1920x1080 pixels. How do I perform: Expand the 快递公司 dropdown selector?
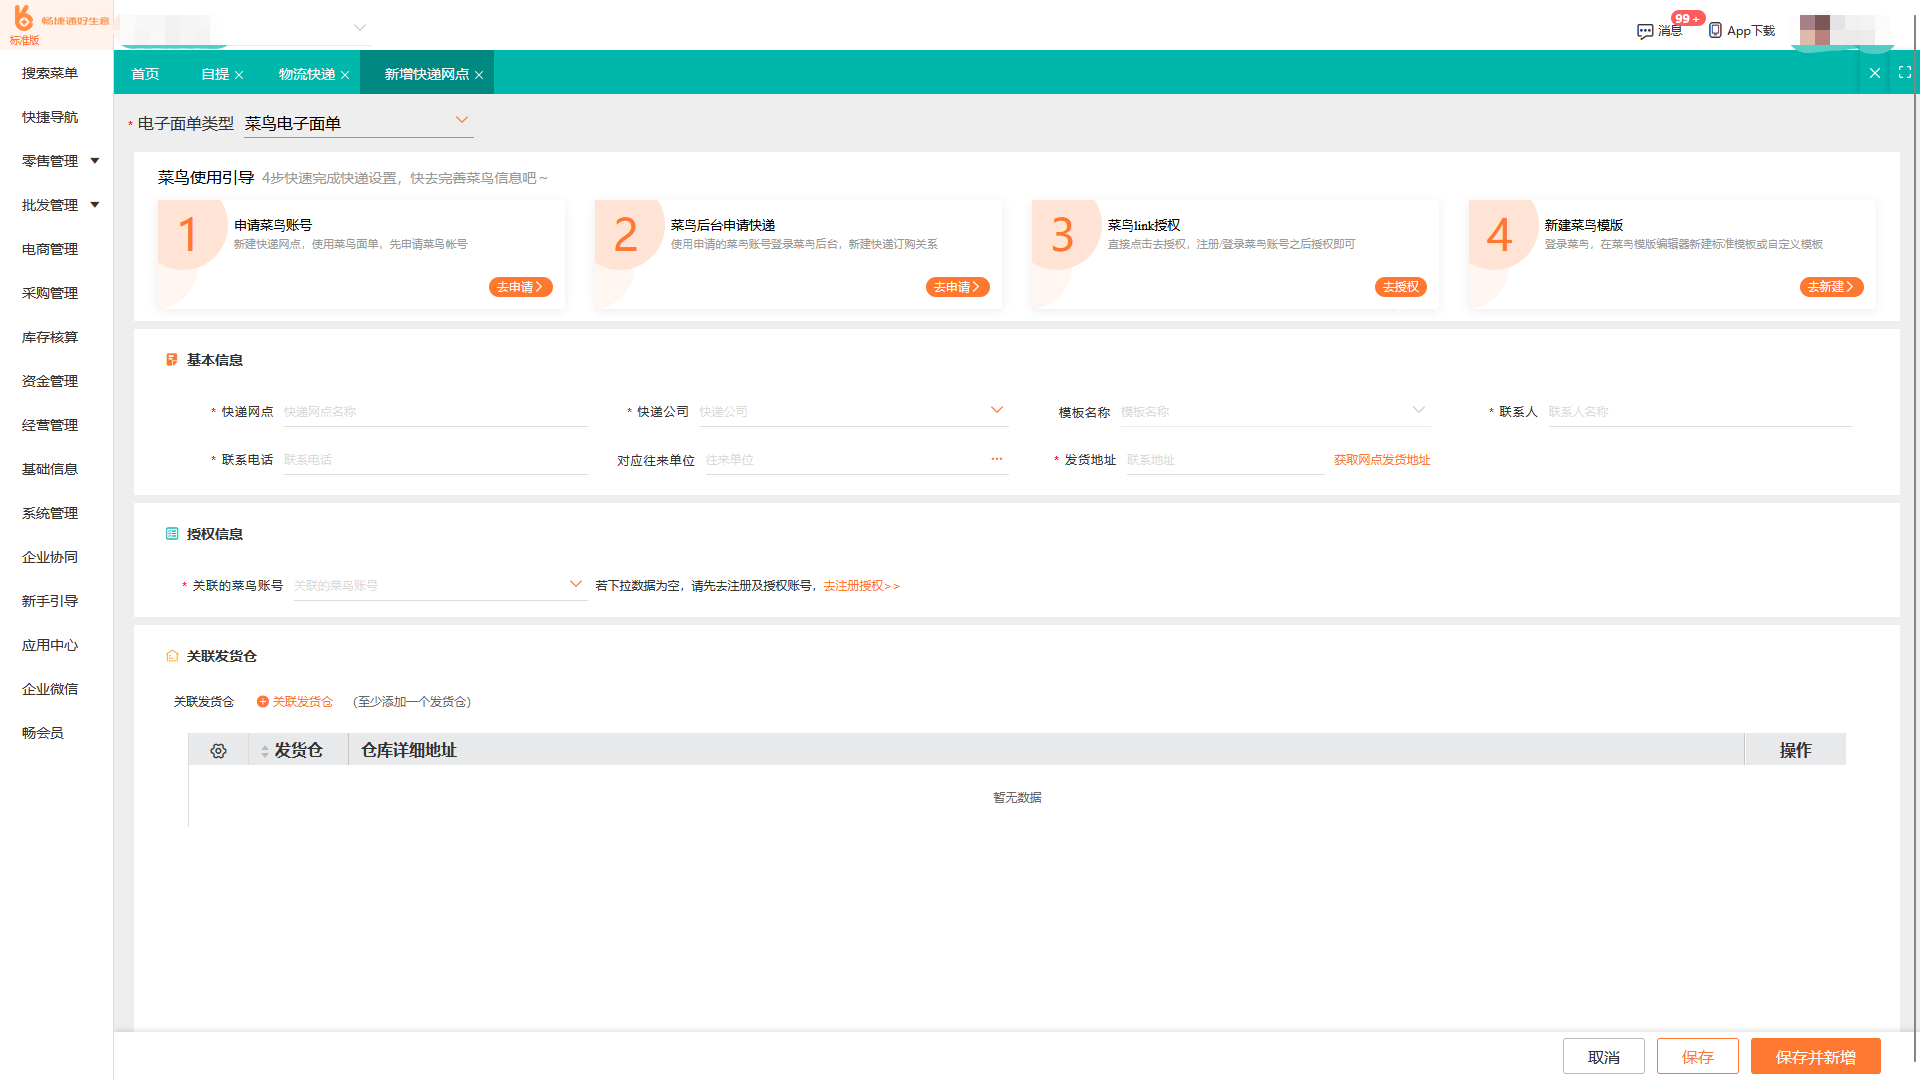[x=998, y=411]
